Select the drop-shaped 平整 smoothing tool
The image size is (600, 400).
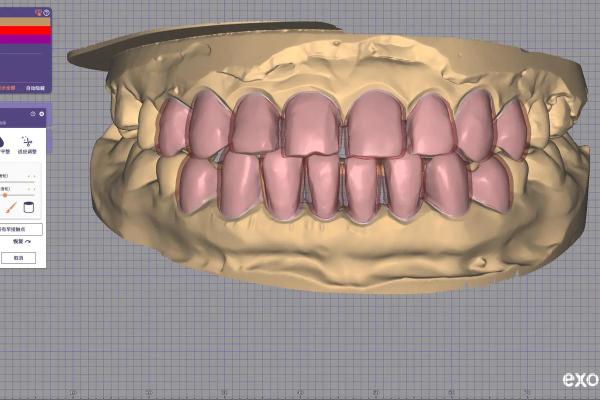pos(3,142)
